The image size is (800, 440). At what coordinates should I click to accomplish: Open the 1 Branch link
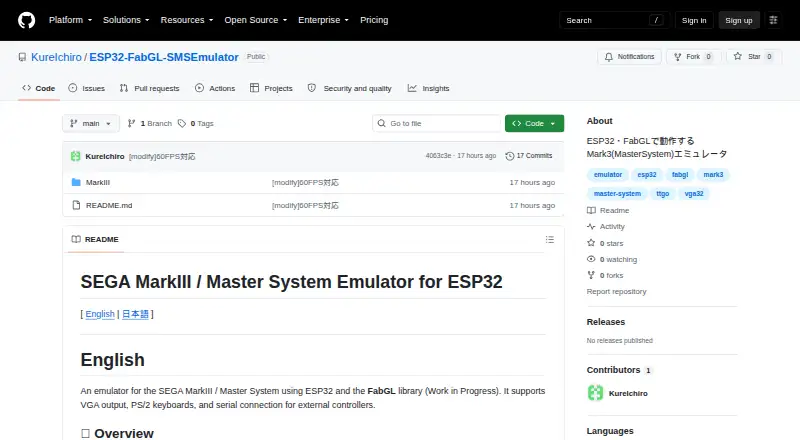coord(149,124)
